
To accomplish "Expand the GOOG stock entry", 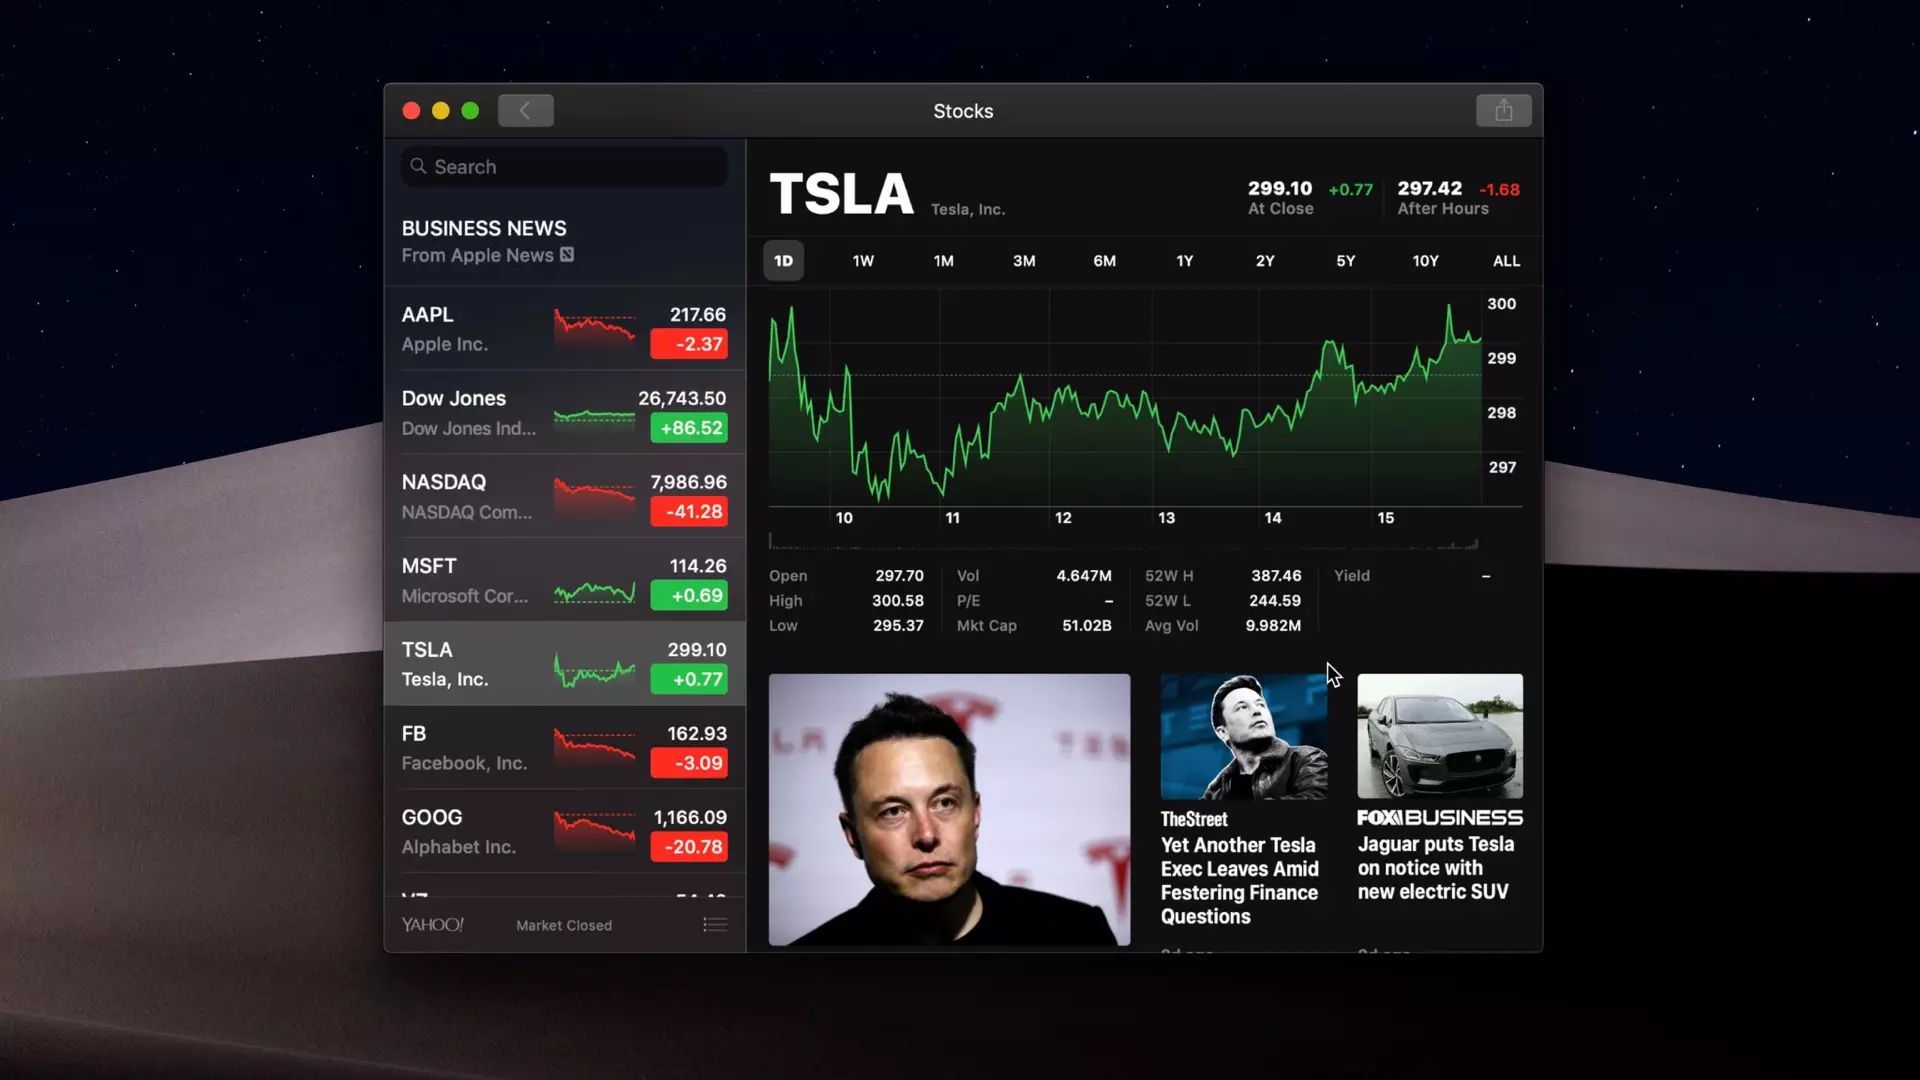I will tap(564, 831).
